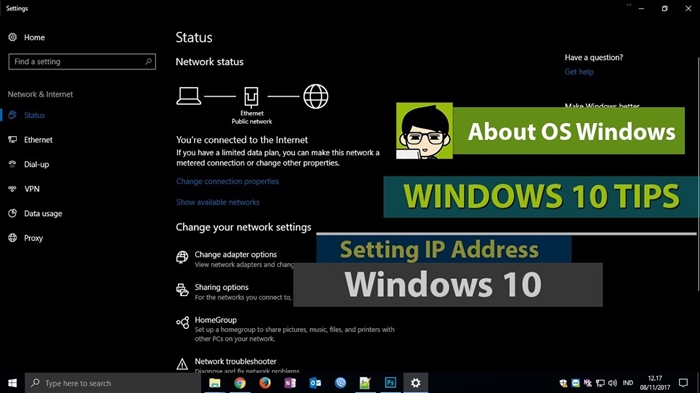Switch to the VPN section label

click(x=32, y=188)
